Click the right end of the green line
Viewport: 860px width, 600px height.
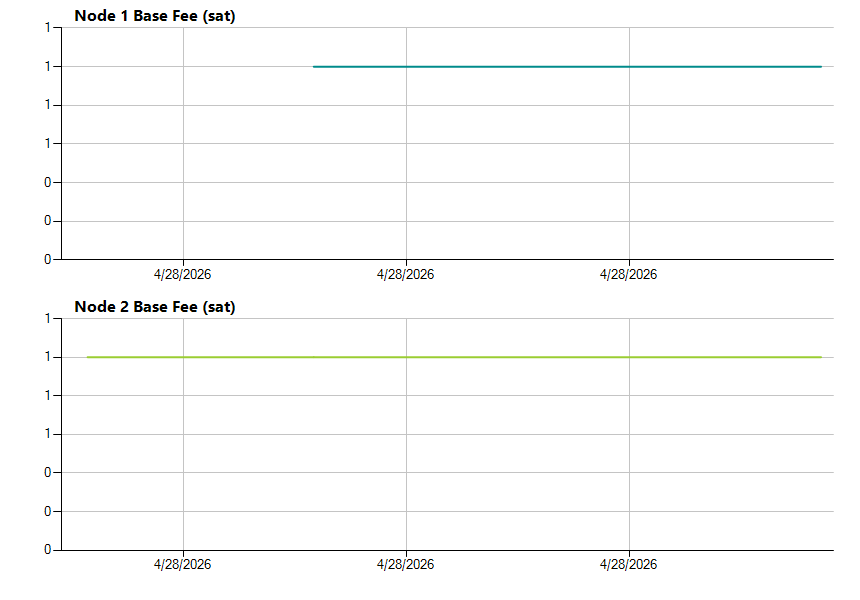coord(820,357)
